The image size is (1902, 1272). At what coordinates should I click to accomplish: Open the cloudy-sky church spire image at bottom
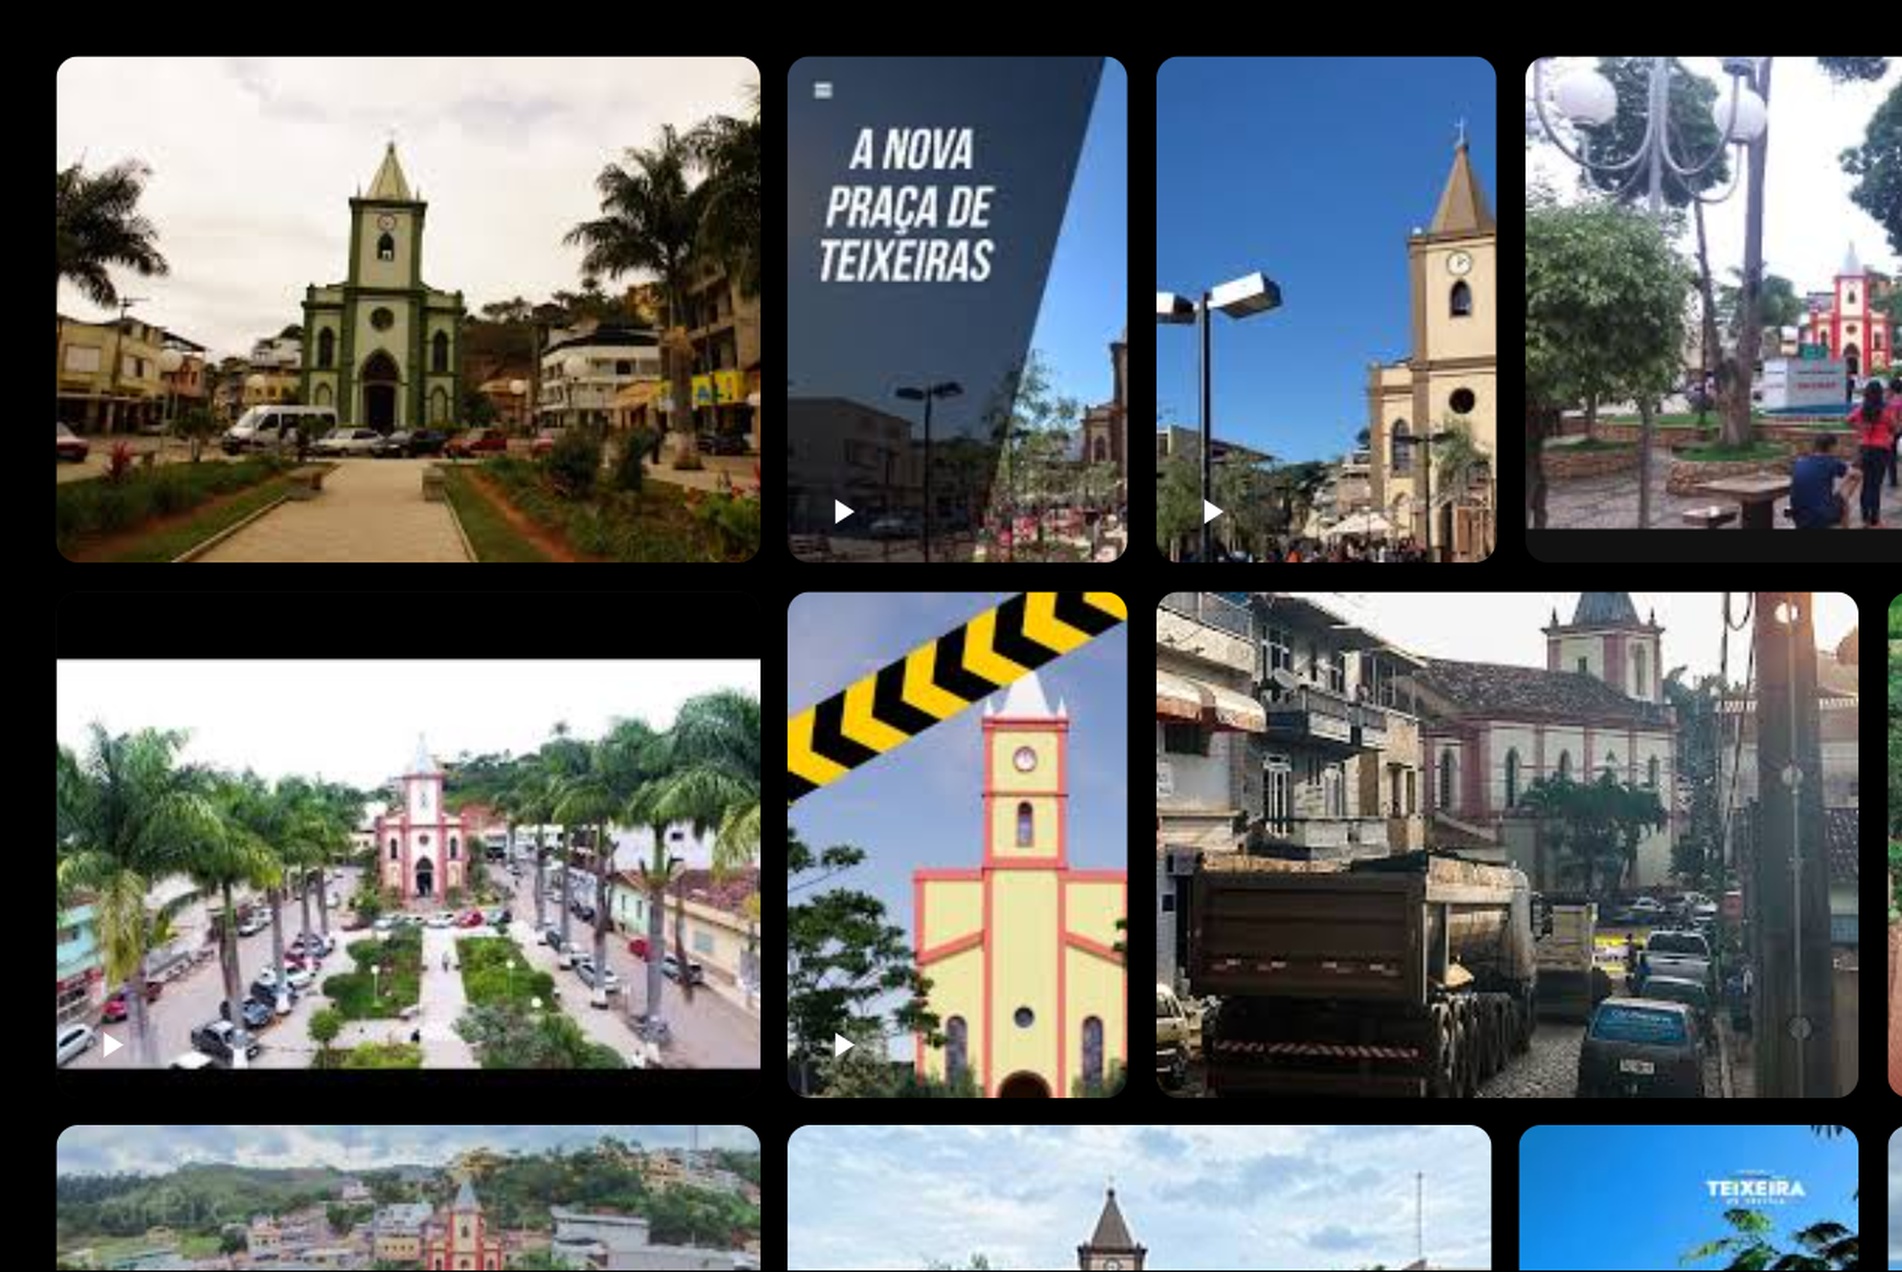tap(1138, 1198)
